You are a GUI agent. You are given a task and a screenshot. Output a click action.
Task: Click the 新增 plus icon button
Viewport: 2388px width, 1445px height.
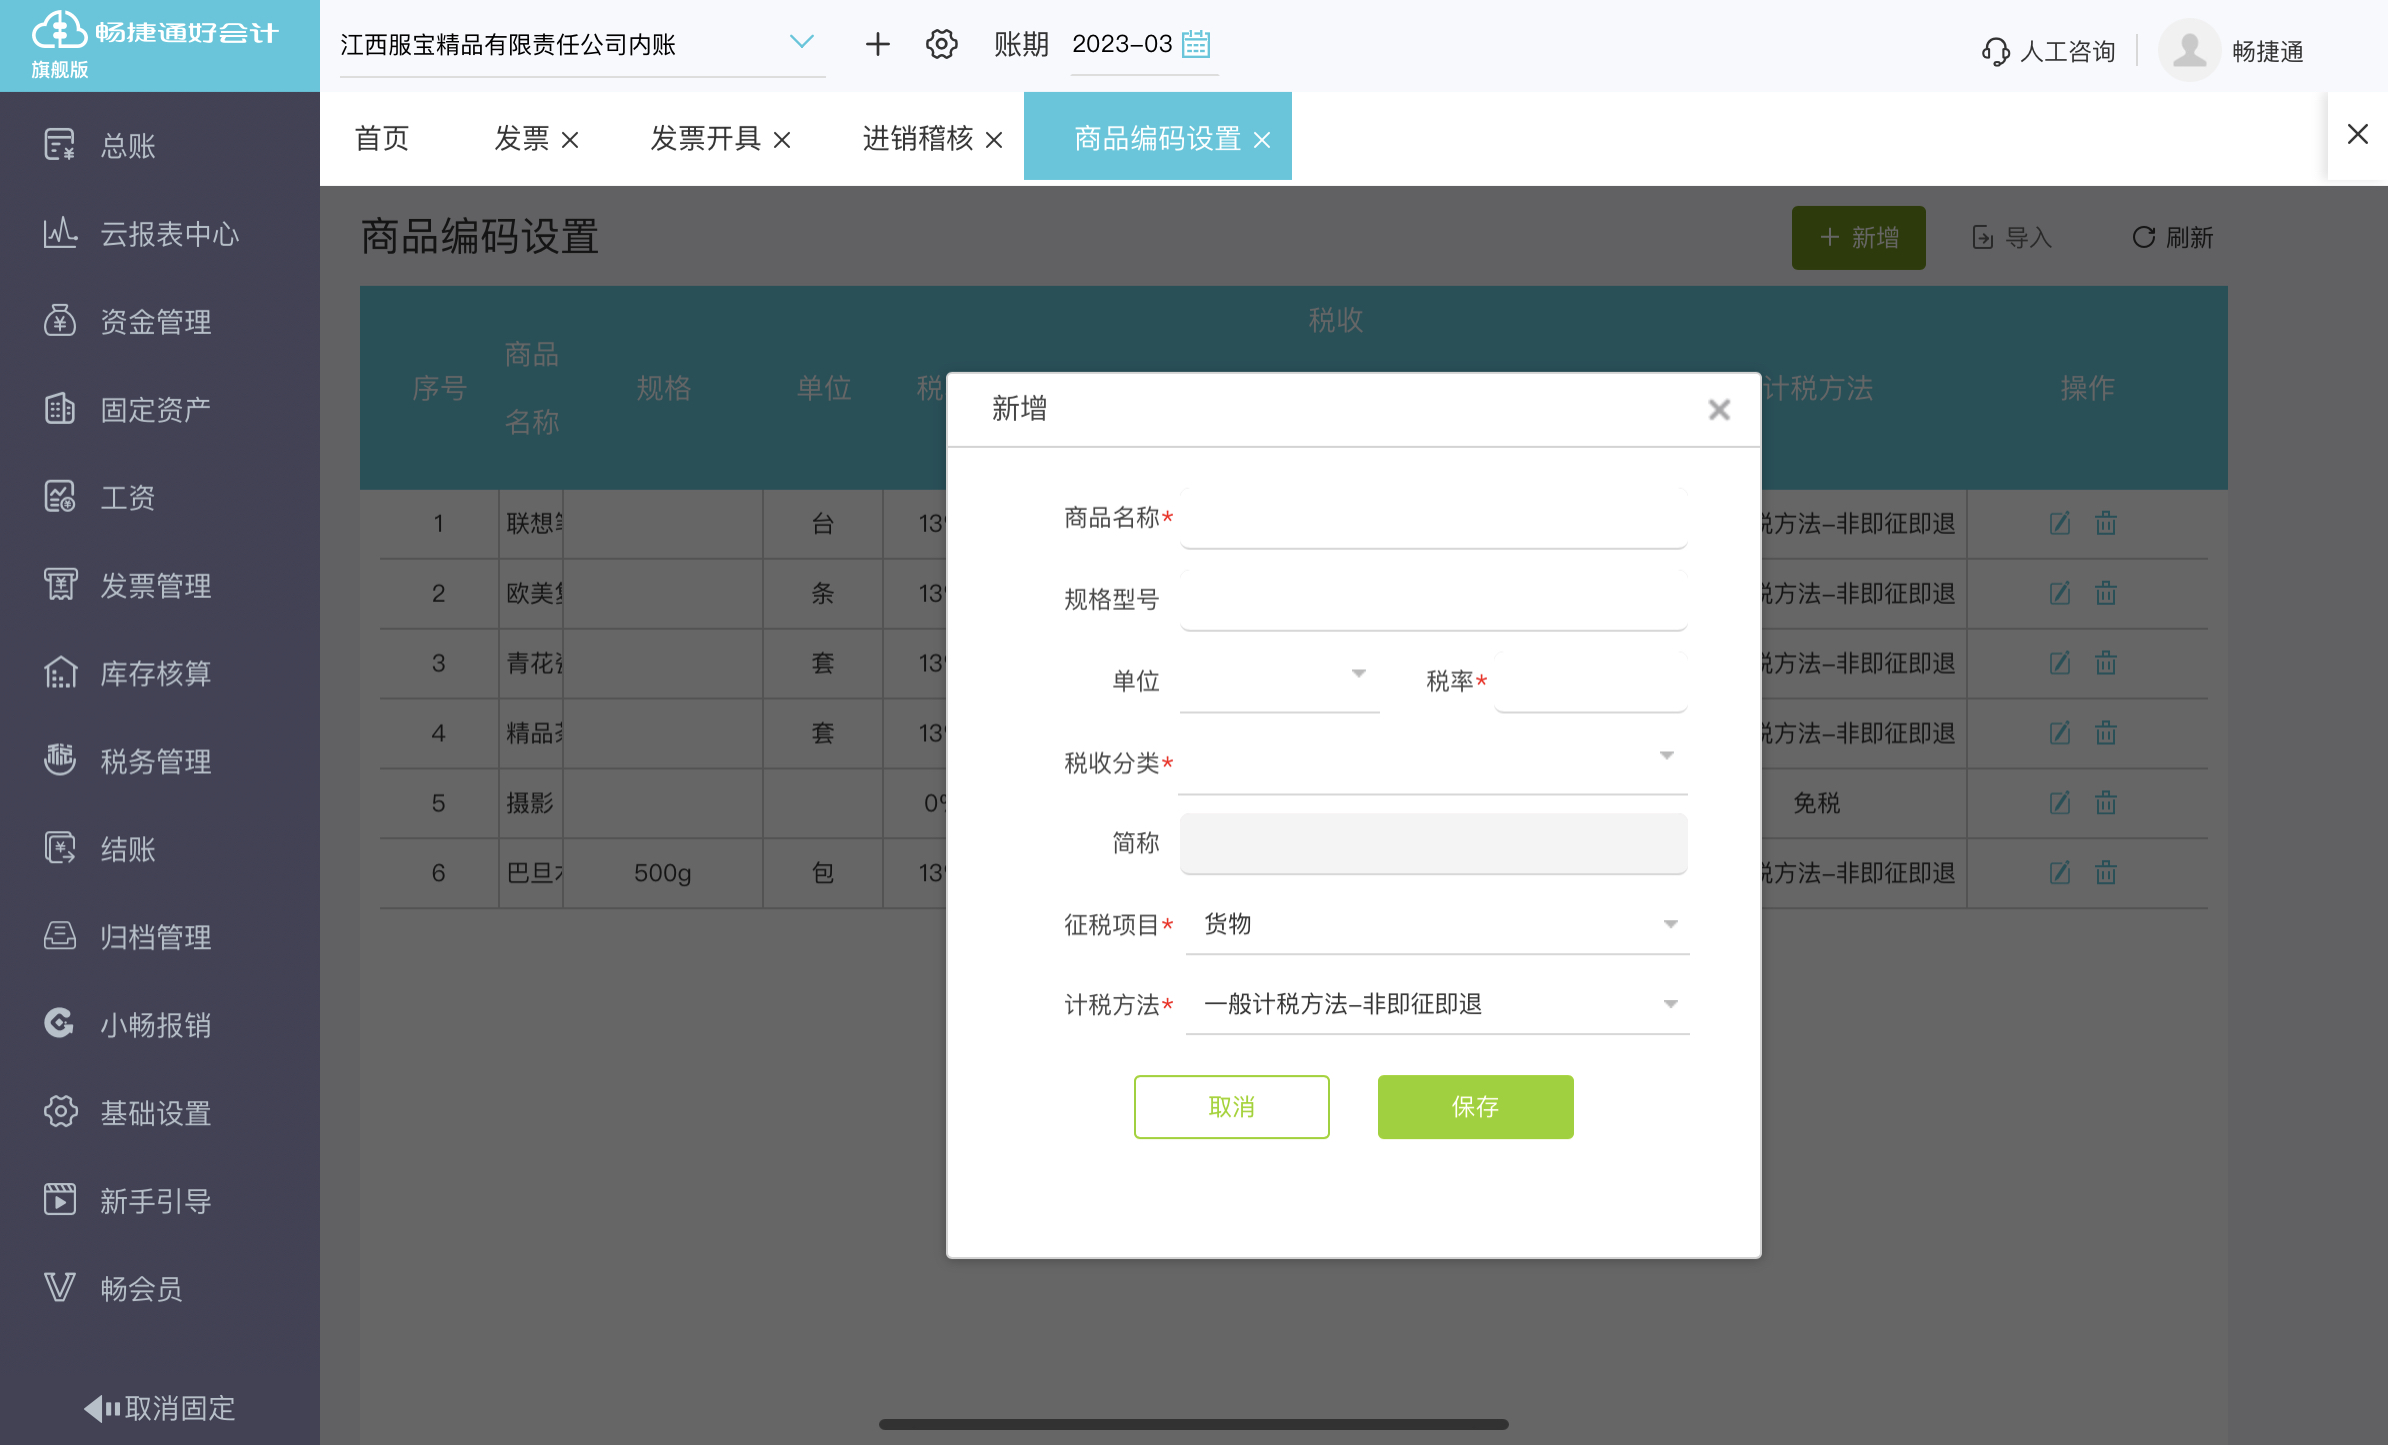click(x=1859, y=237)
